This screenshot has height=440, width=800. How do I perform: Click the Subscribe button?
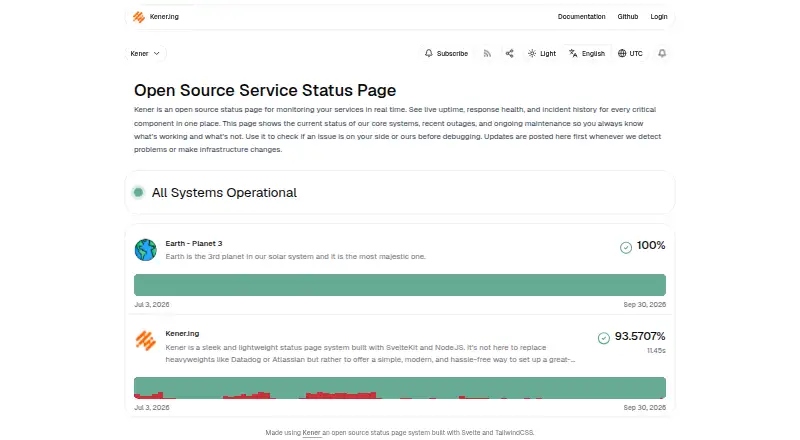[x=446, y=54]
